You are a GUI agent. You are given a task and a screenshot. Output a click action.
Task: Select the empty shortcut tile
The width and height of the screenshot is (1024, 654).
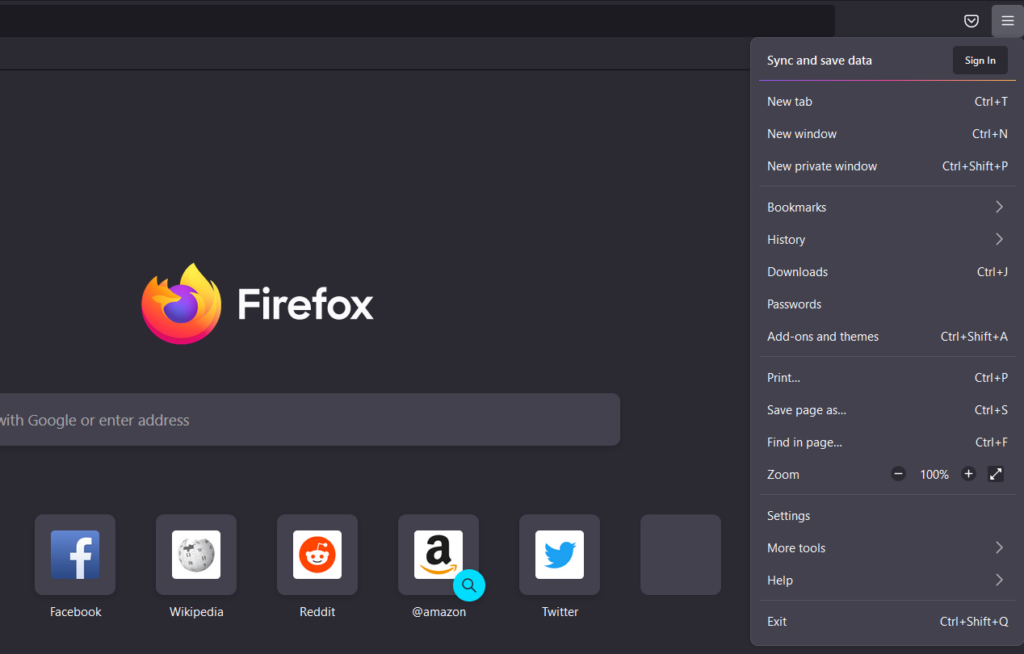[x=680, y=555]
